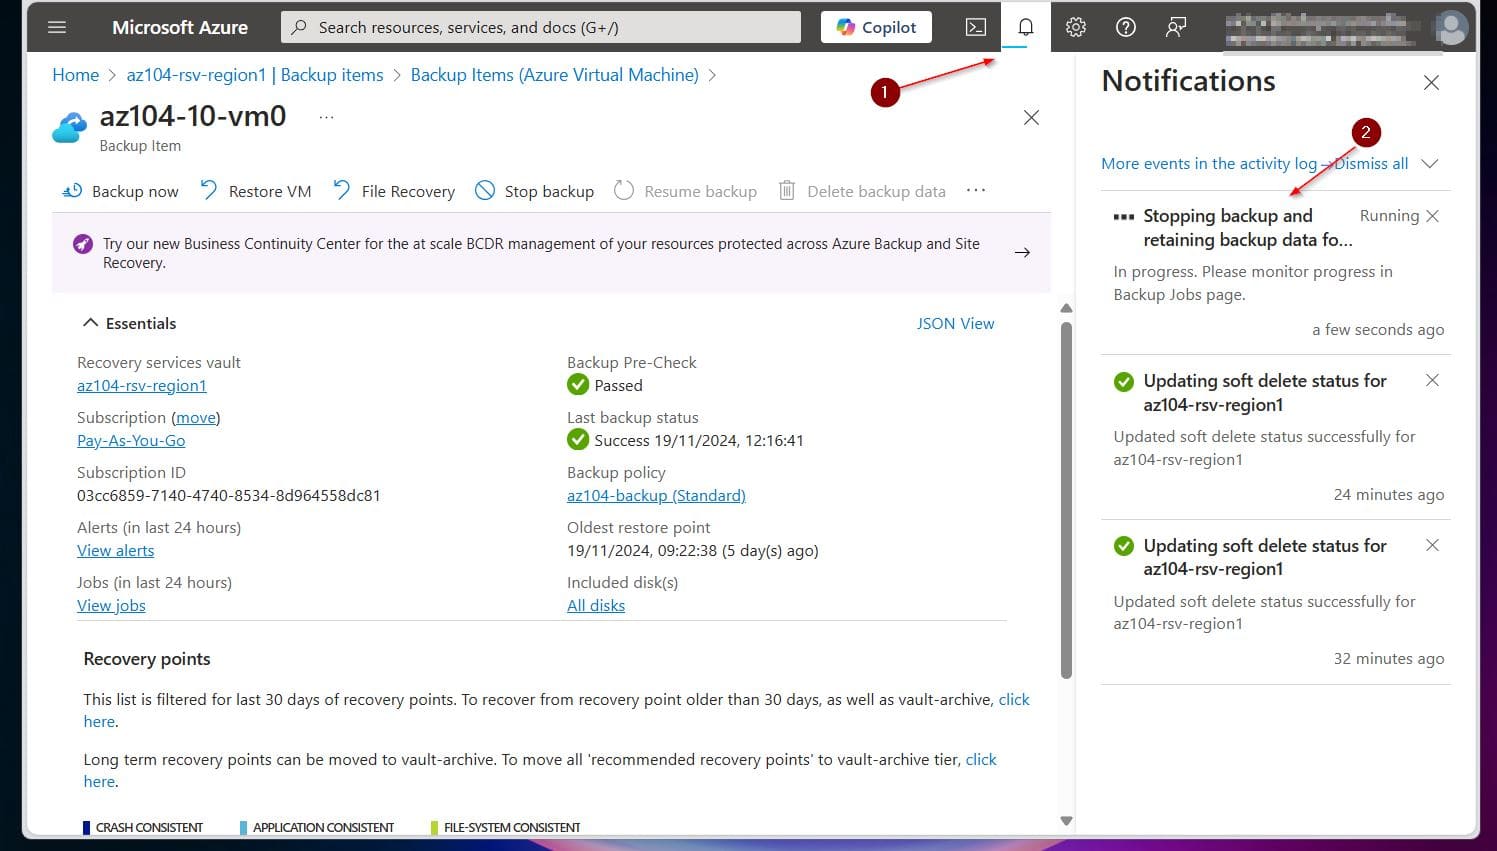Expand the Dismiss all dropdown chevron
Viewport: 1497px width, 851px height.
(x=1430, y=163)
